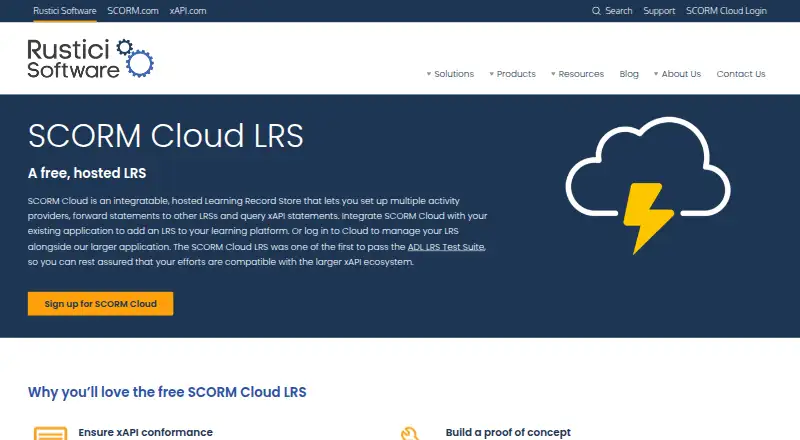The width and height of the screenshot is (800, 440).
Task: Expand the Products dropdown menu
Action: (512, 74)
